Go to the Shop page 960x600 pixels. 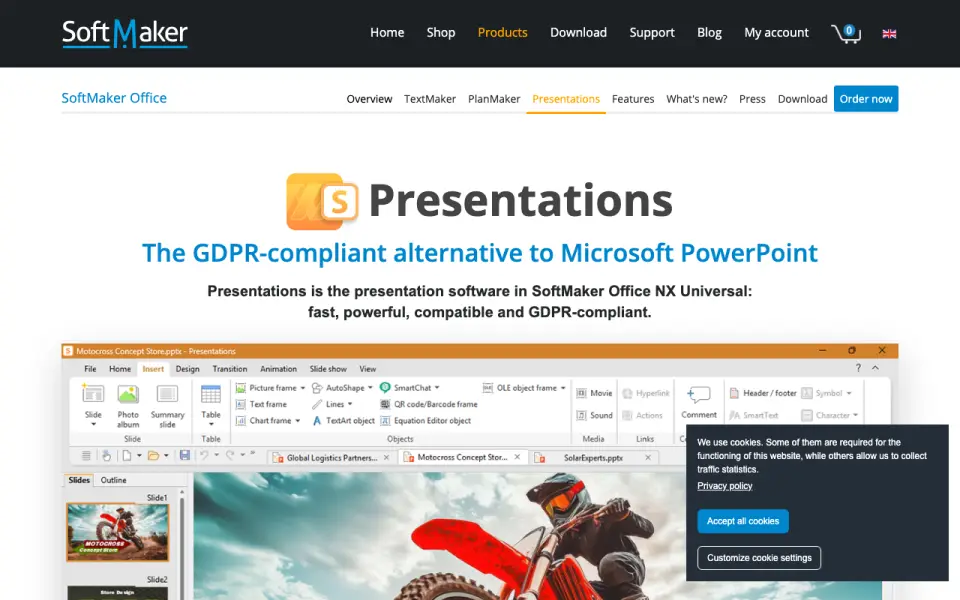coord(441,32)
